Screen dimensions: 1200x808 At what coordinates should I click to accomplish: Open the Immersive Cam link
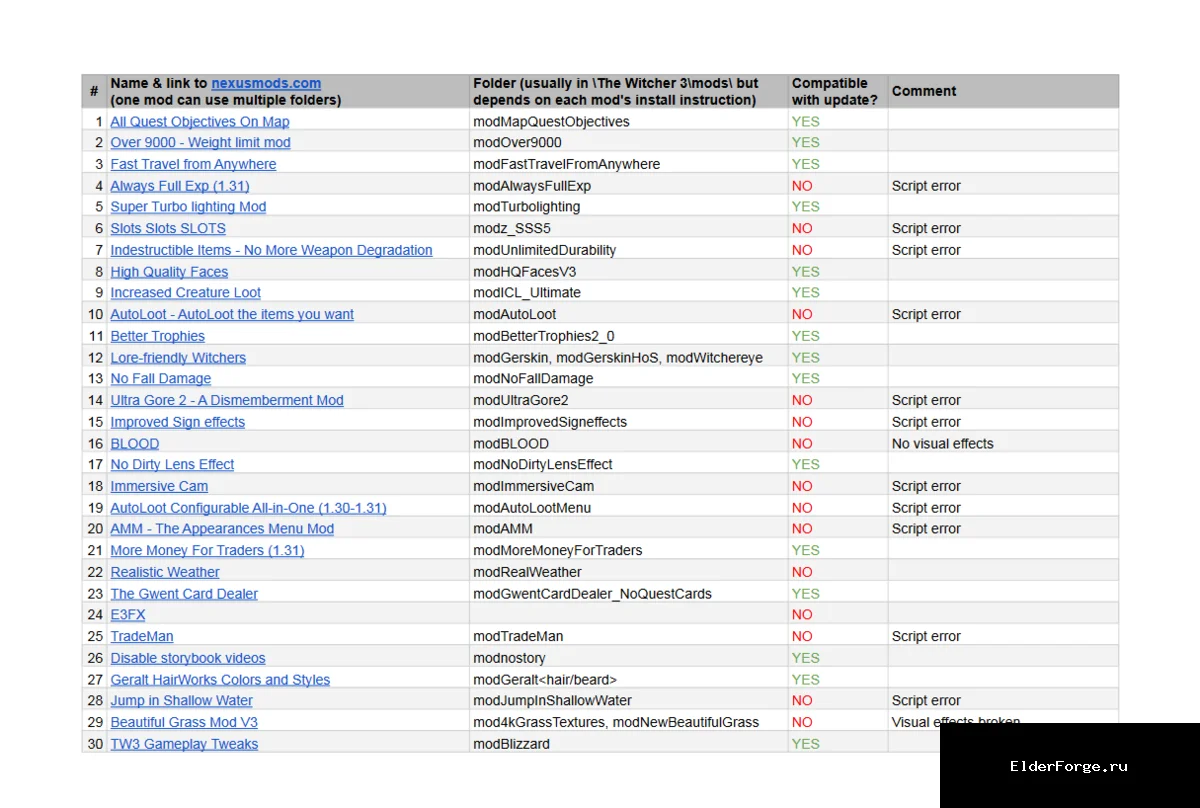point(159,486)
